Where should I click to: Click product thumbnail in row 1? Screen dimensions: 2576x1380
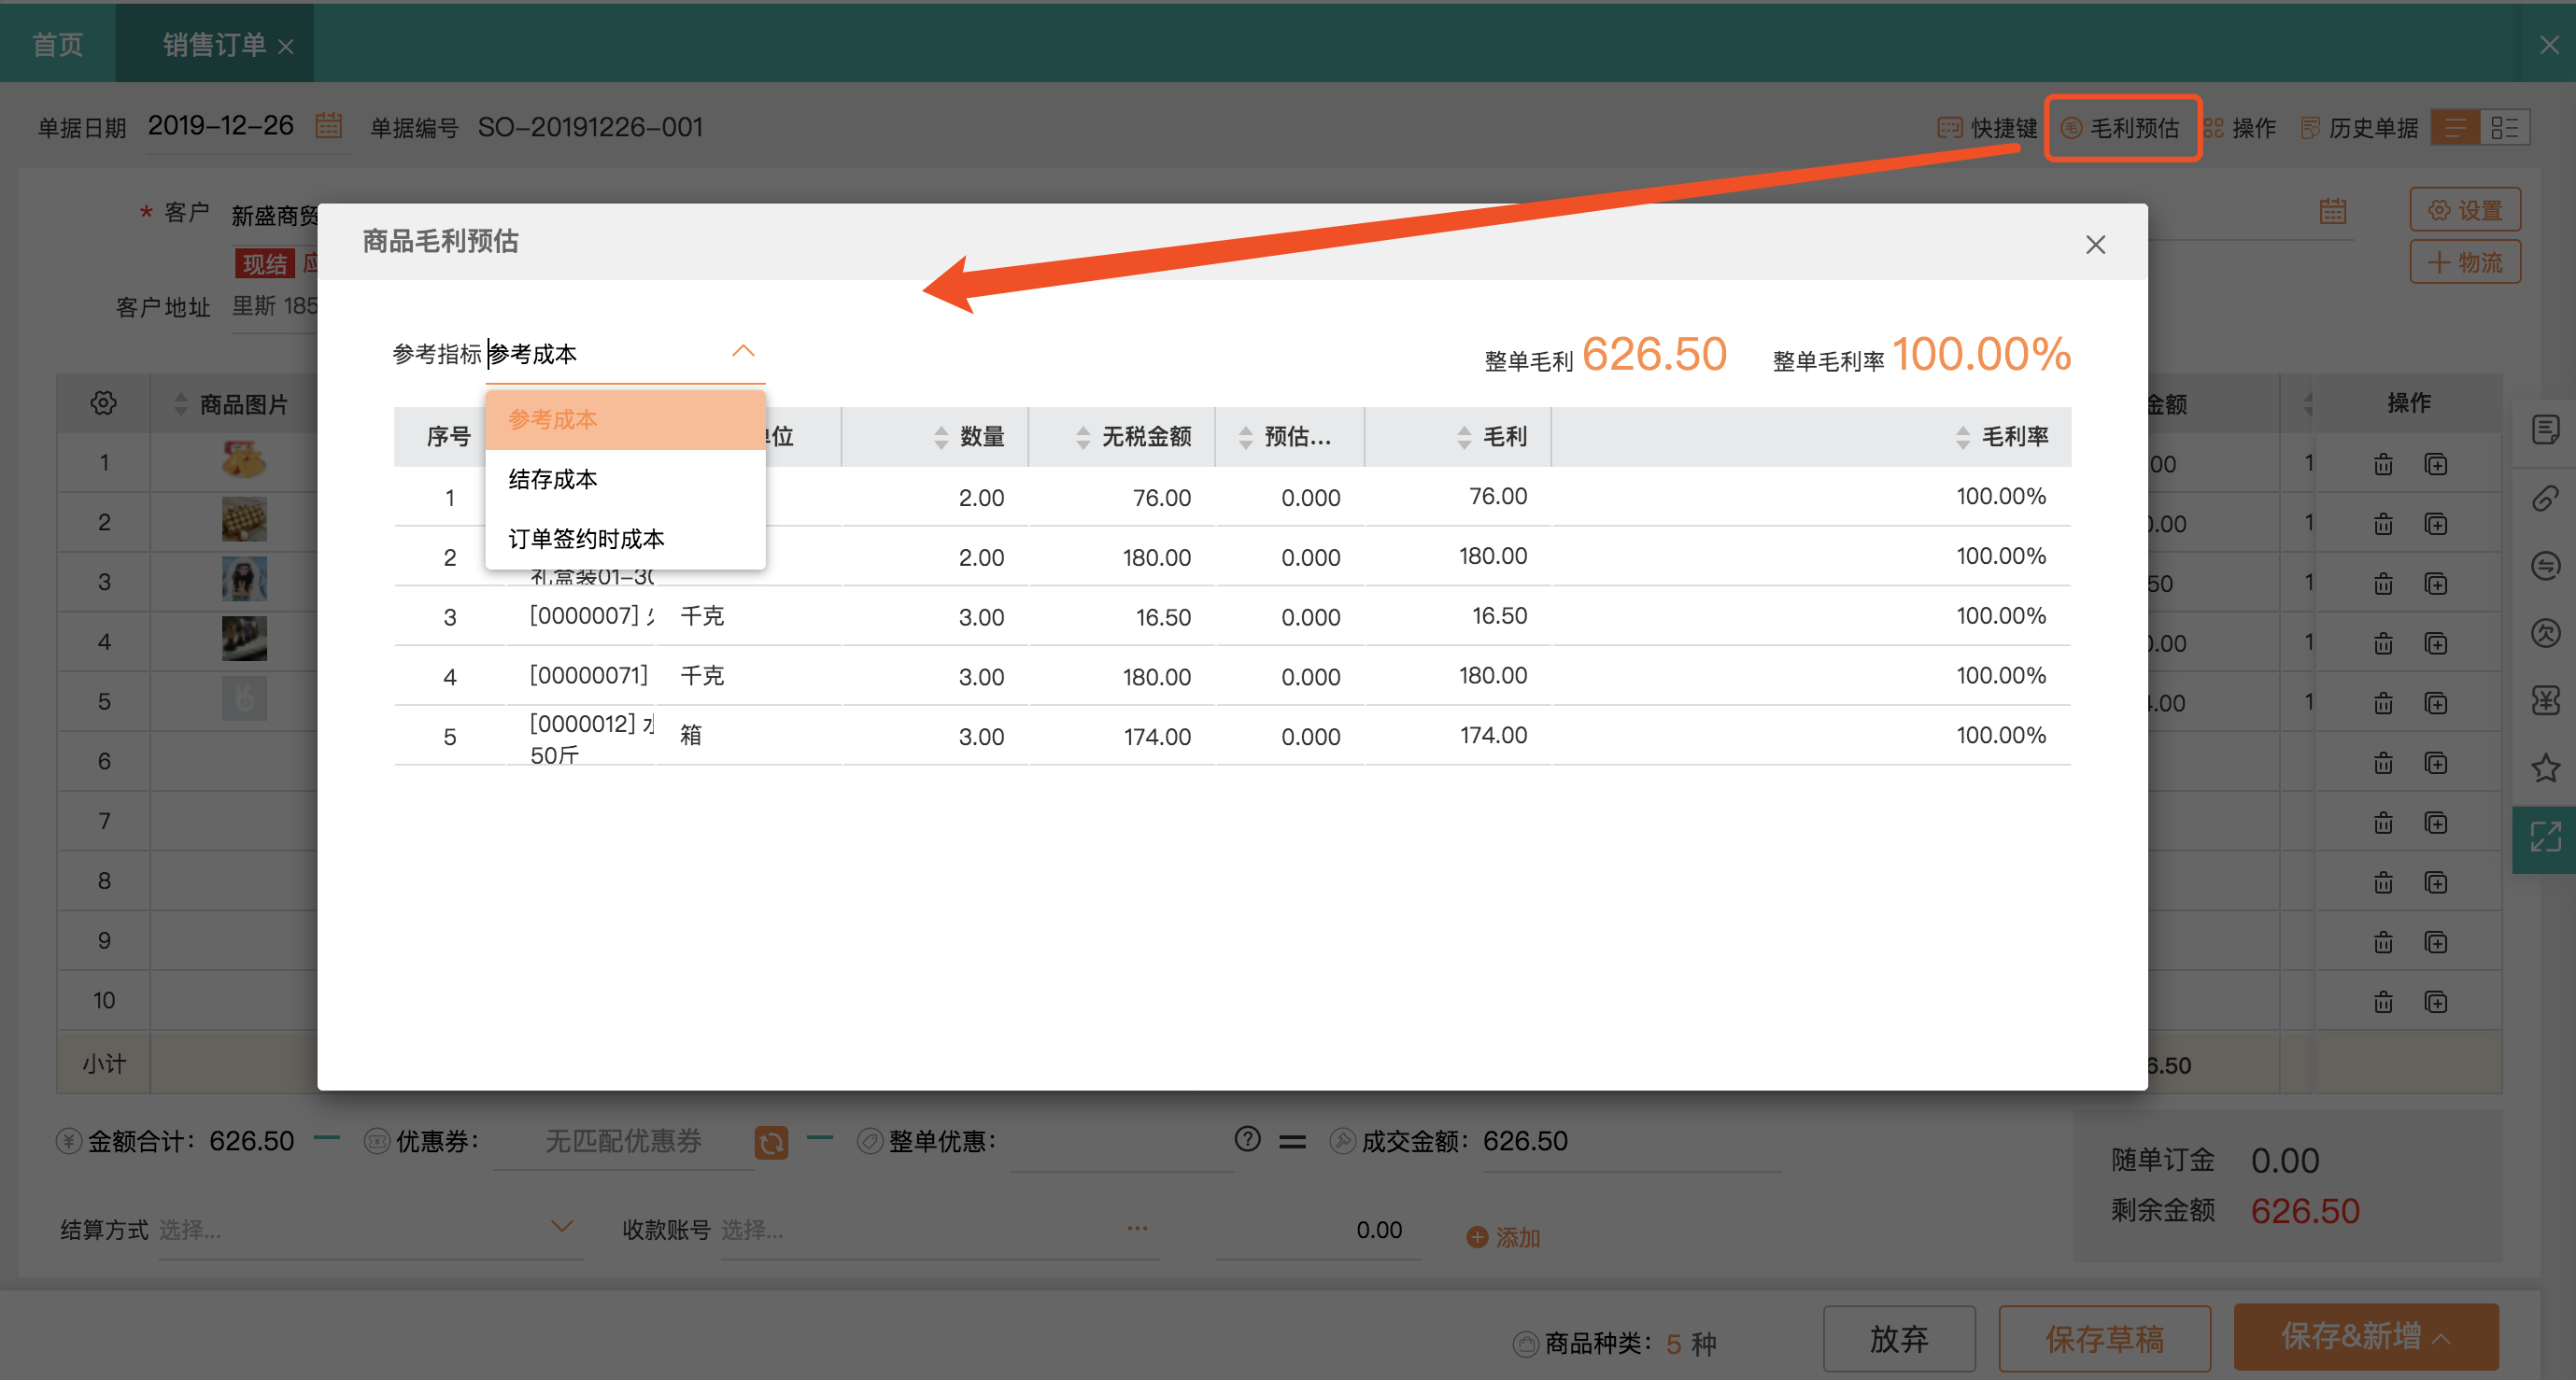[246, 461]
